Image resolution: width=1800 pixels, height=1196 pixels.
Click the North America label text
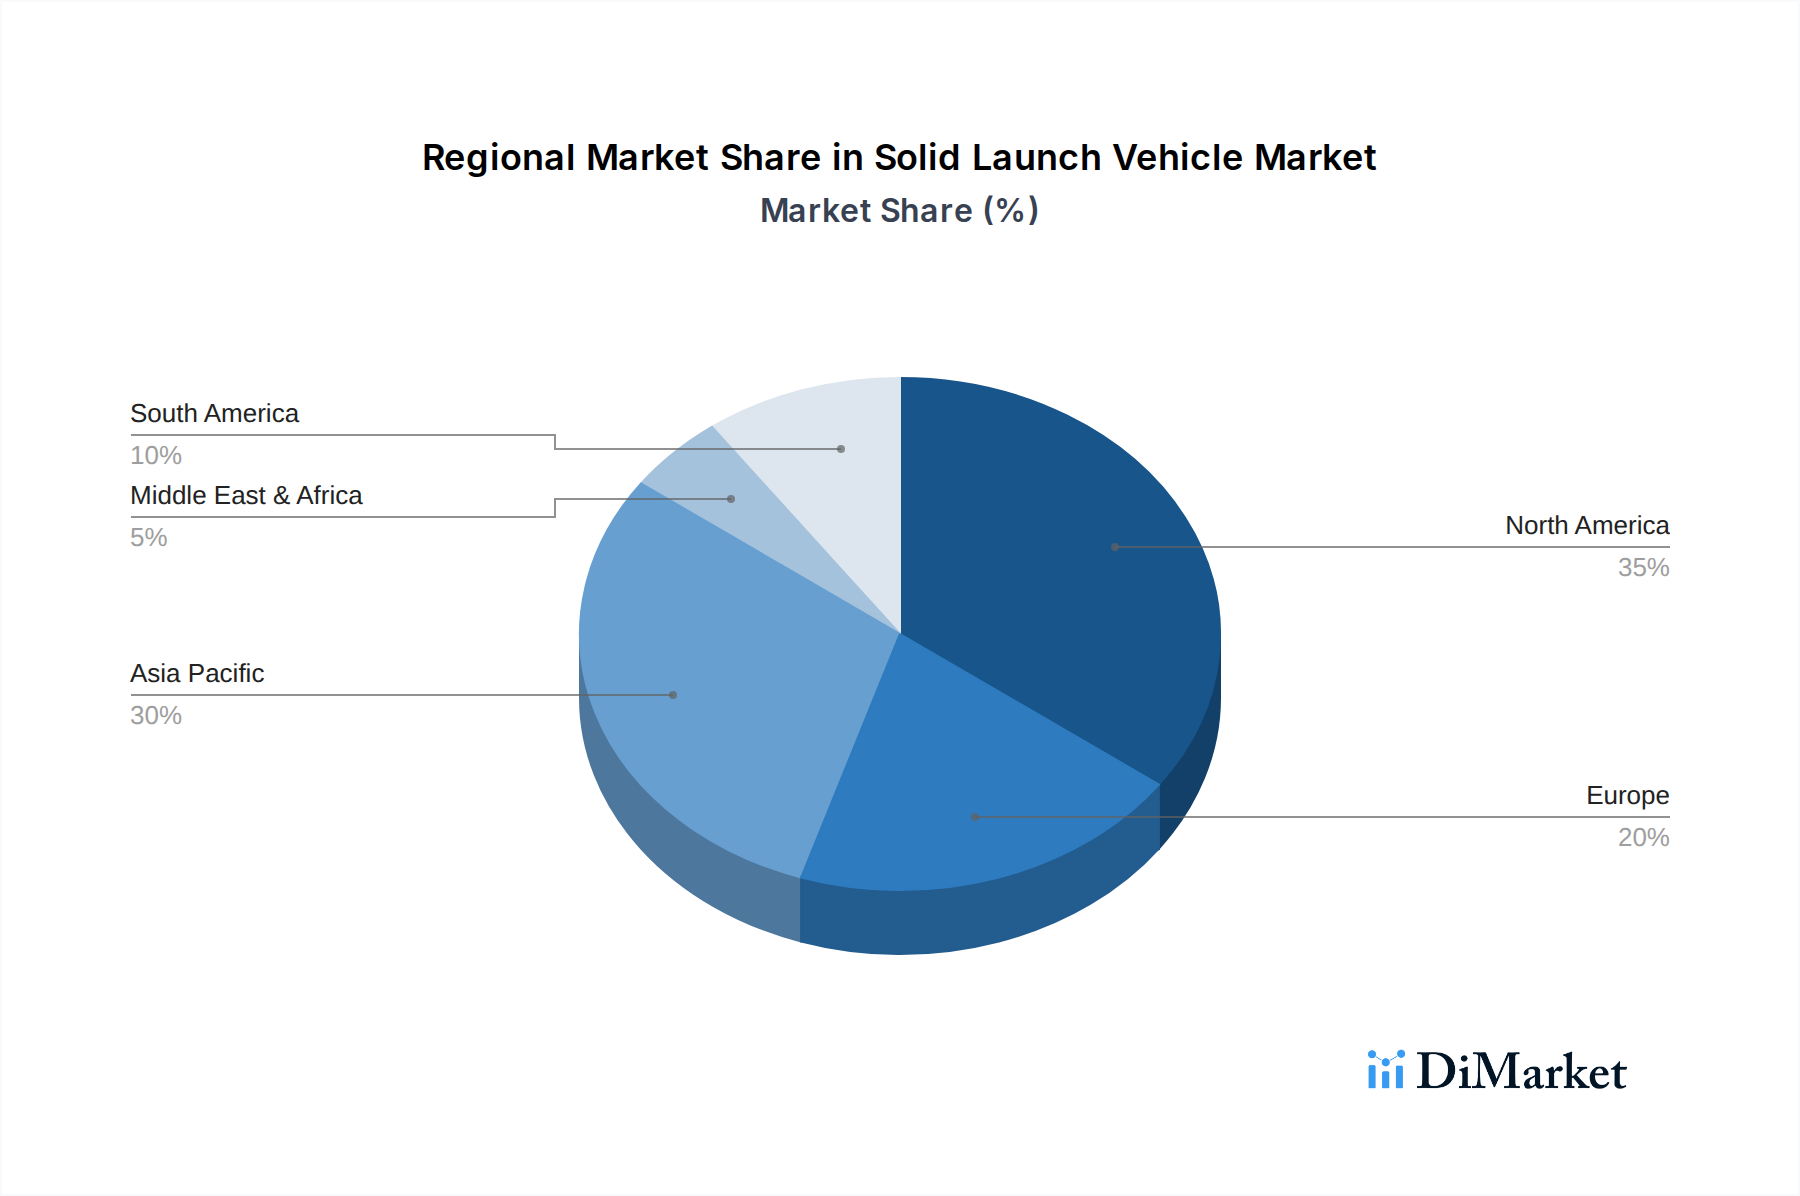pyautogui.click(x=1585, y=525)
